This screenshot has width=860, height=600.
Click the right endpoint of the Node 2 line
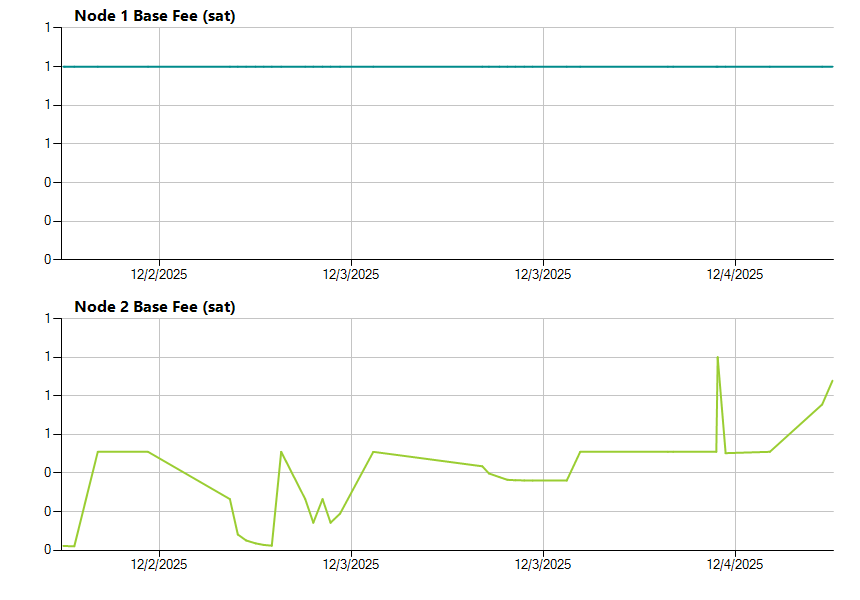click(x=832, y=381)
